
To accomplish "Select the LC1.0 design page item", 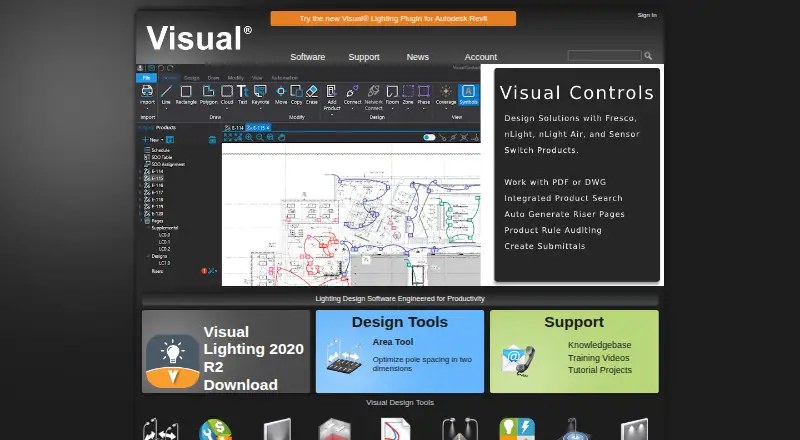I will [164, 263].
